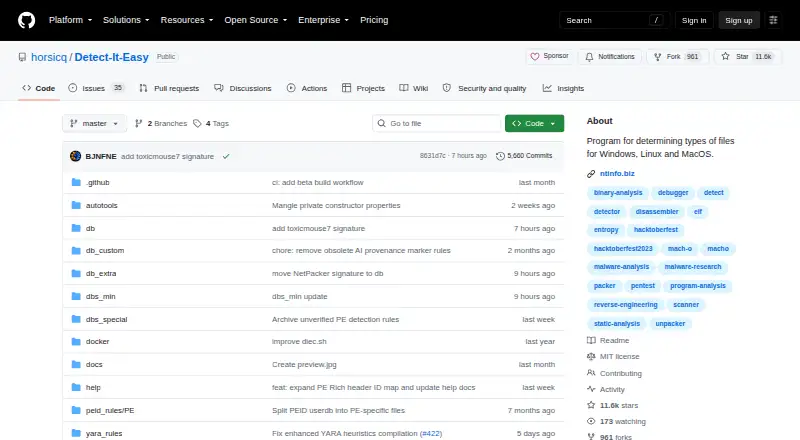Open the db_extra folder name
The width and height of the screenshot is (800, 440).
pos(101,274)
